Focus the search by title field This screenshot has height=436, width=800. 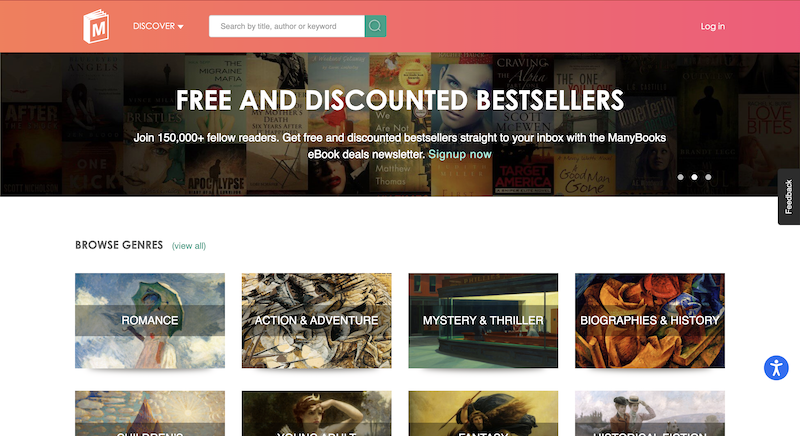tap(287, 26)
